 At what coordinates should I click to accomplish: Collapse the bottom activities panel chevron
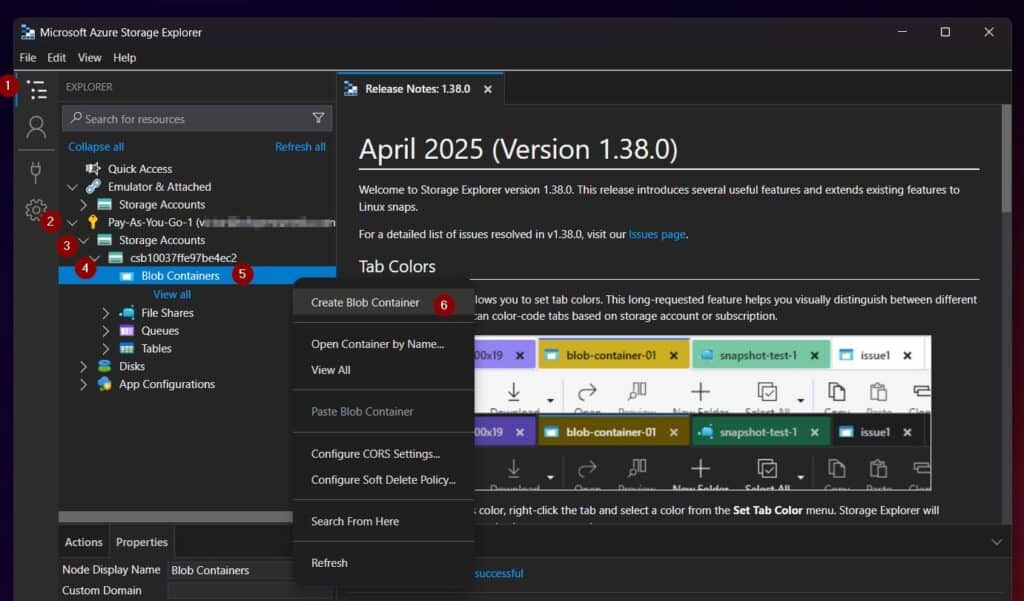(x=997, y=542)
